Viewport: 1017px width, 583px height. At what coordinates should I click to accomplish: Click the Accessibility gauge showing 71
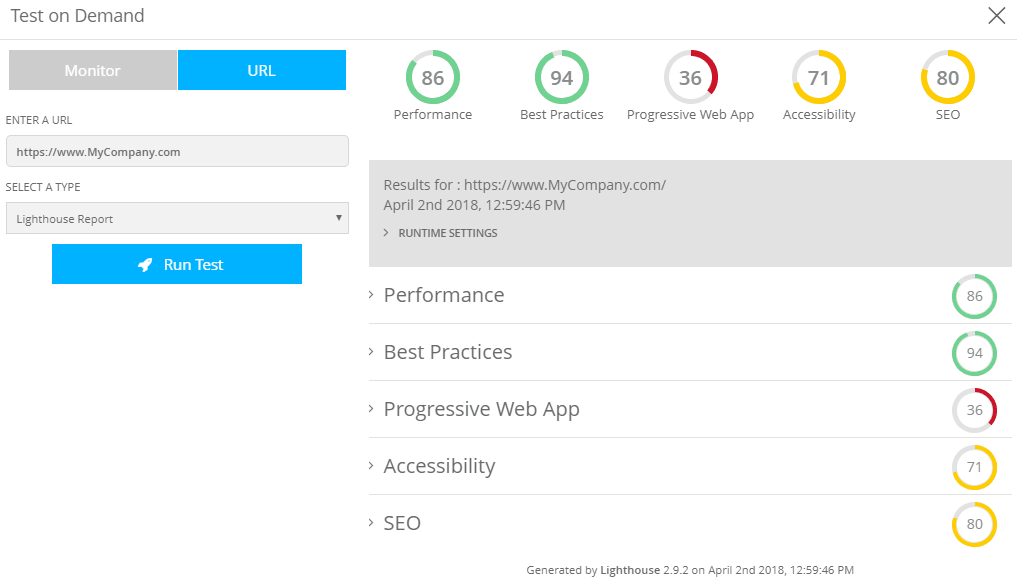[x=818, y=76]
